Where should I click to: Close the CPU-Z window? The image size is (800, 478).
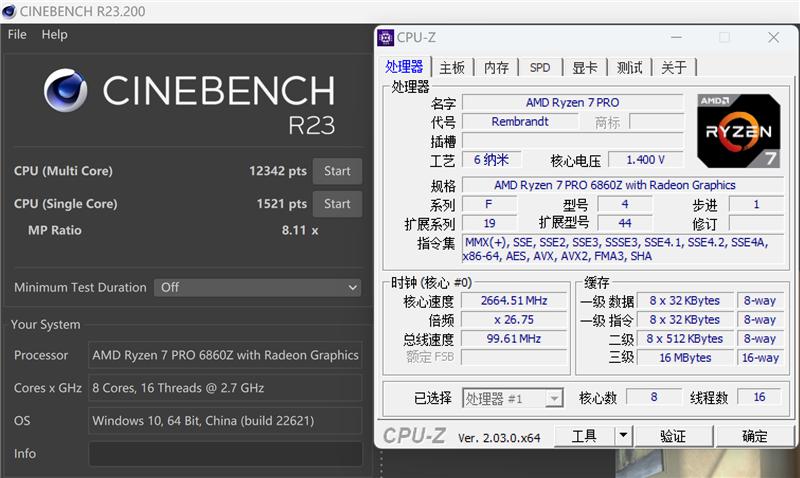click(x=773, y=38)
